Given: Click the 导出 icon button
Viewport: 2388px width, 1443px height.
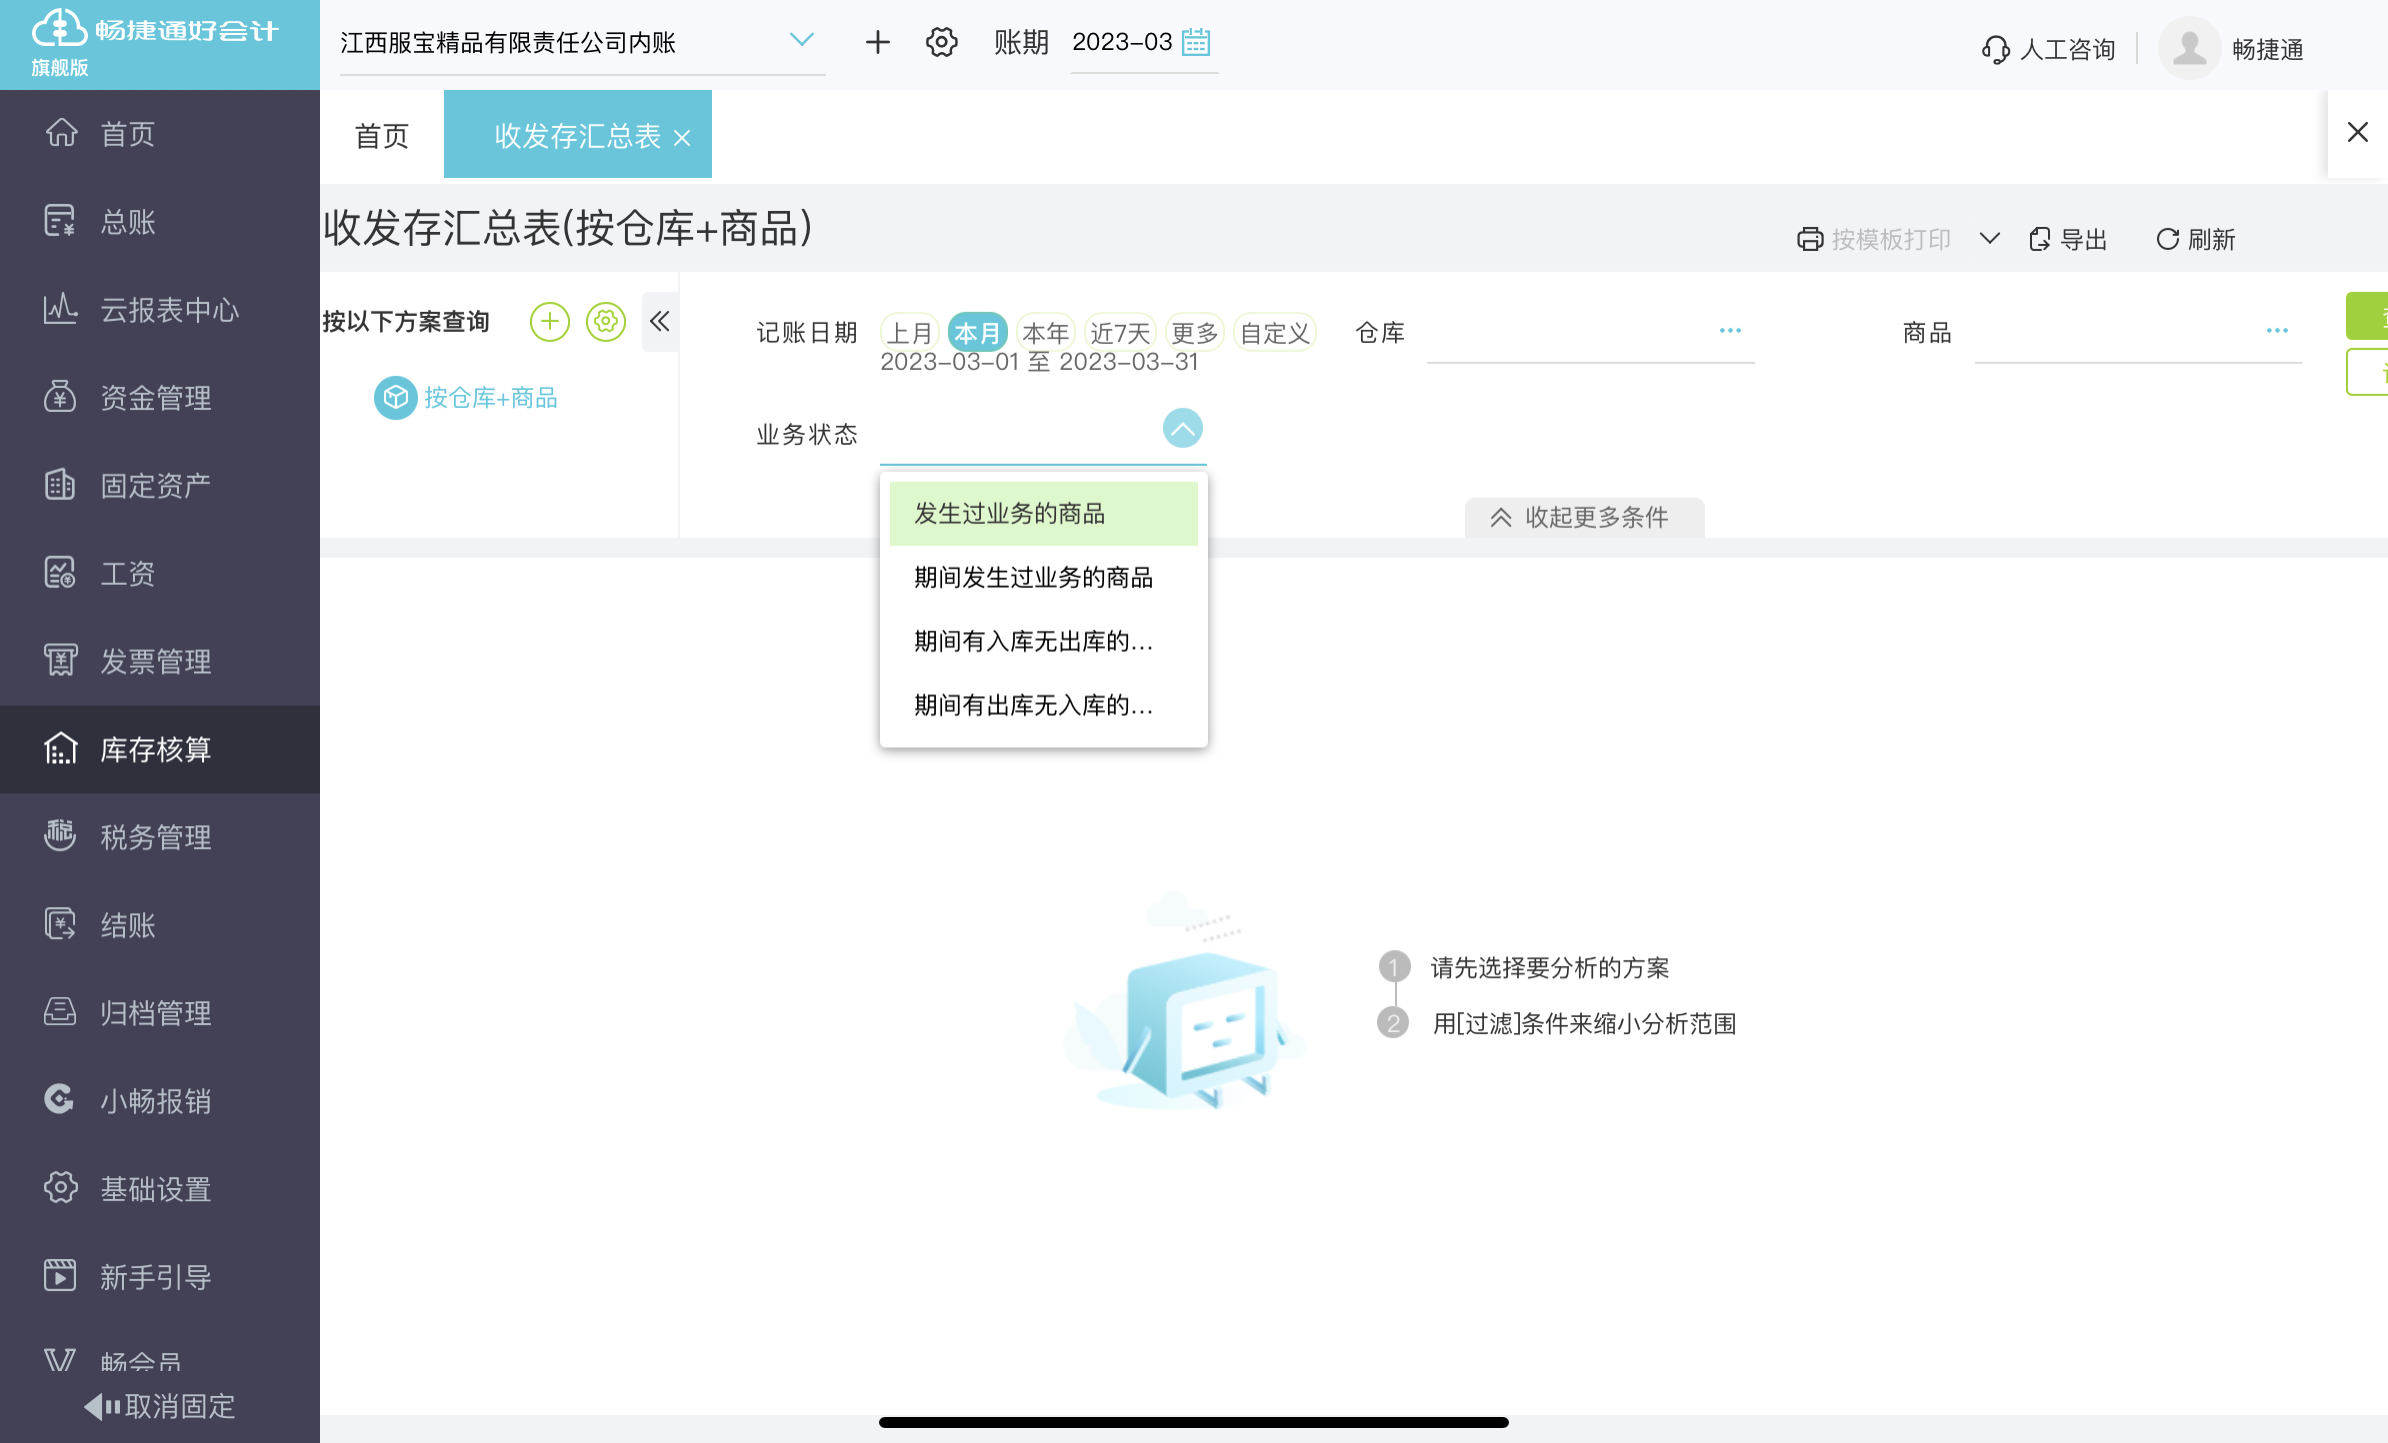Looking at the screenshot, I should point(2042,239).
